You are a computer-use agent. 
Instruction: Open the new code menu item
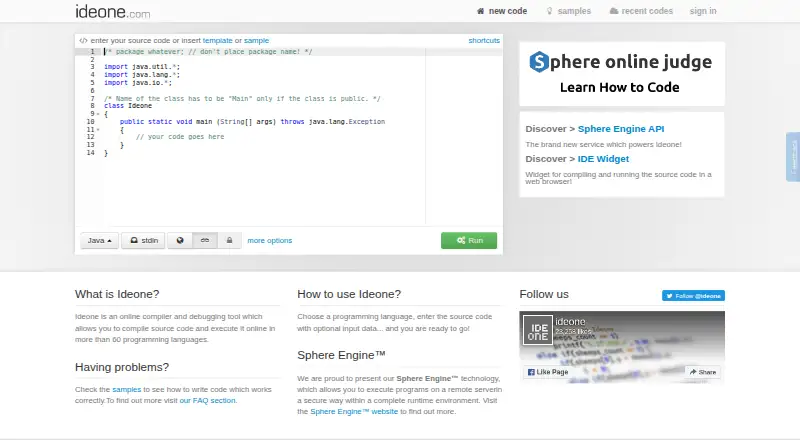pos(502,11)
